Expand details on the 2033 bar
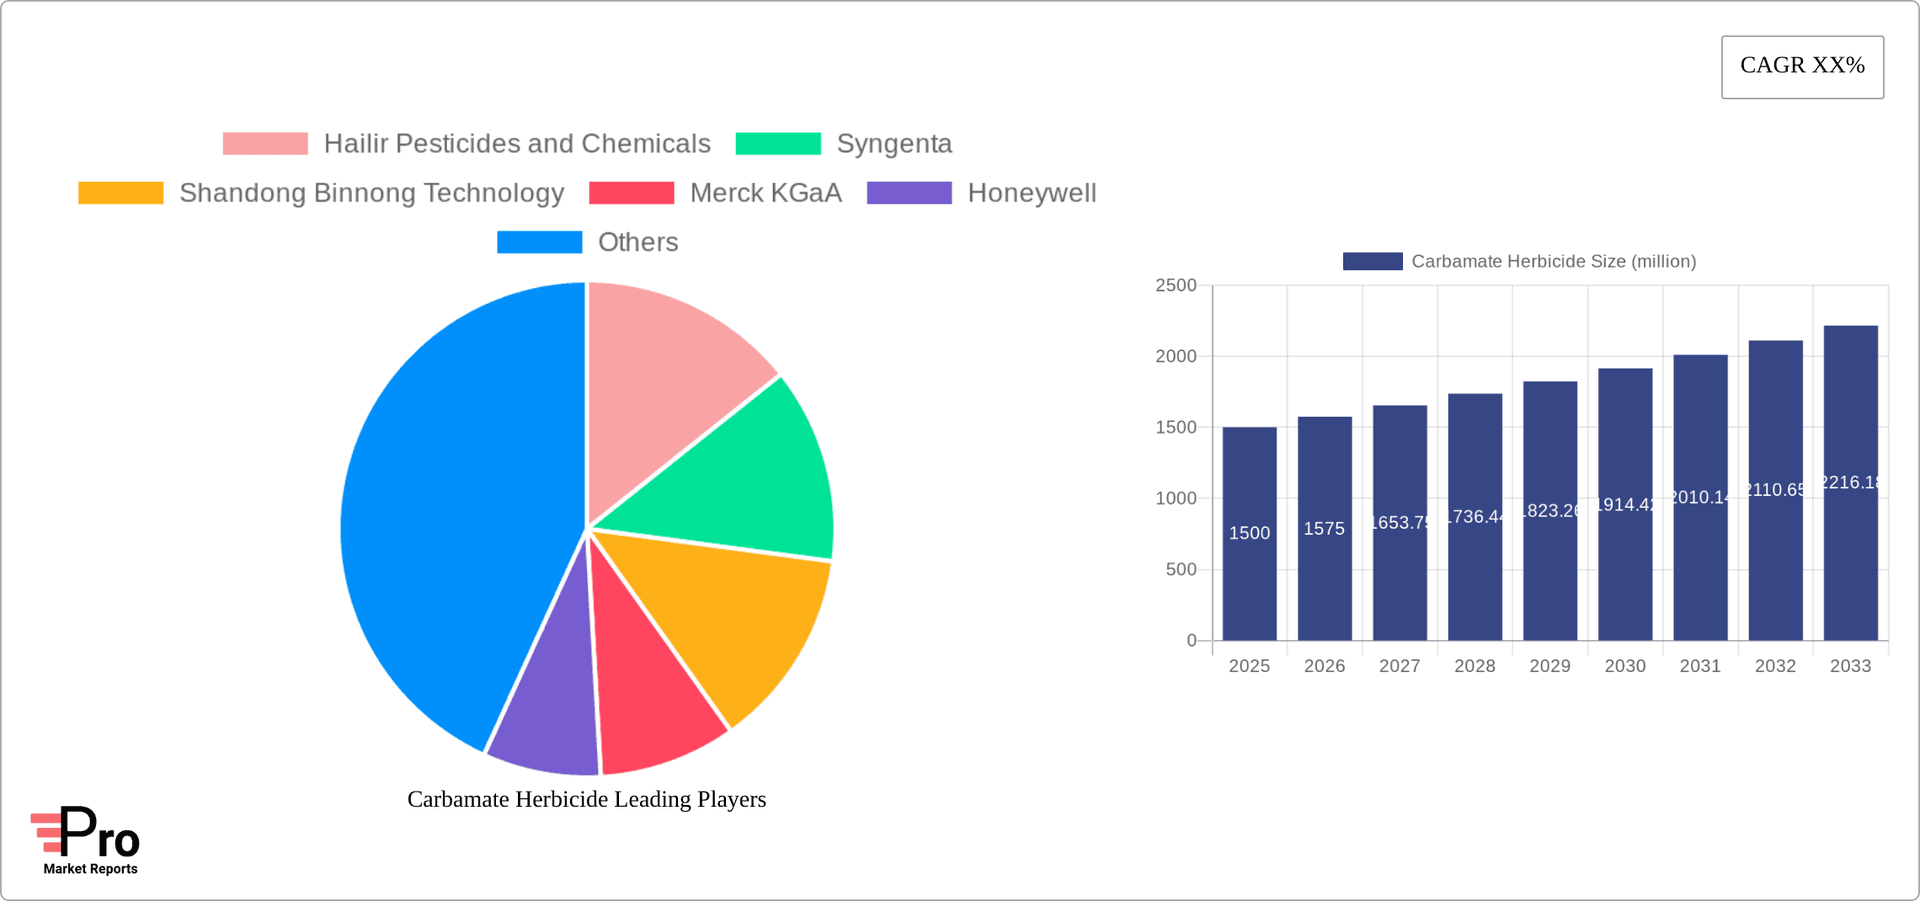1920x901 pixels. pos(1850,480)
